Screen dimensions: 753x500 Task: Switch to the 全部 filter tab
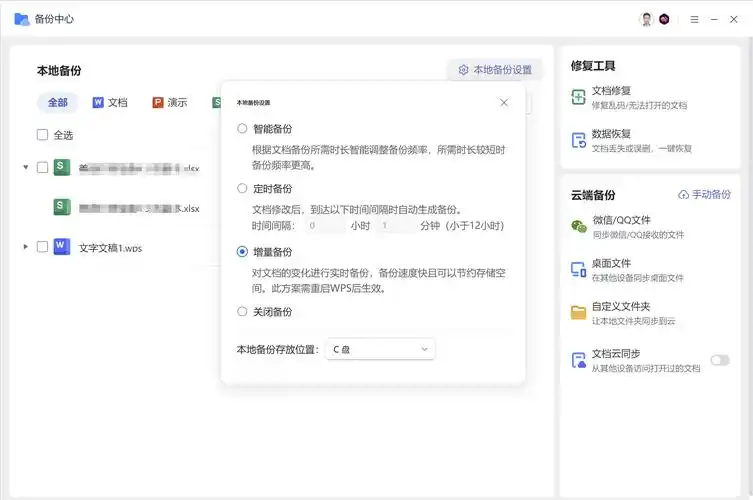[58, 102]
